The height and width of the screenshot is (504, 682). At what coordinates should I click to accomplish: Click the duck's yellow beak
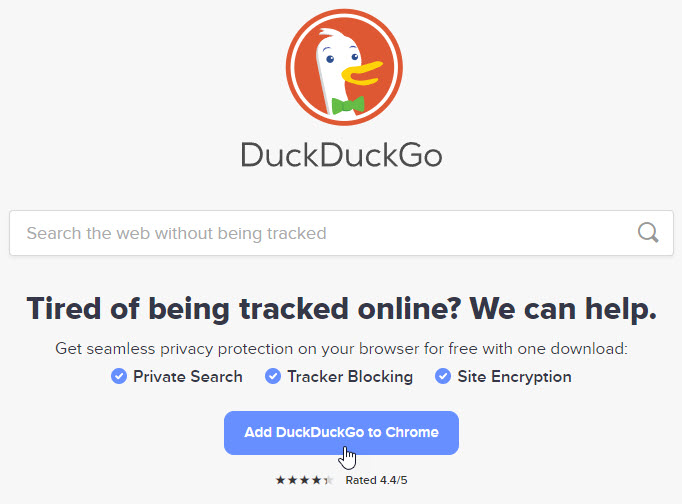(362, 73)
